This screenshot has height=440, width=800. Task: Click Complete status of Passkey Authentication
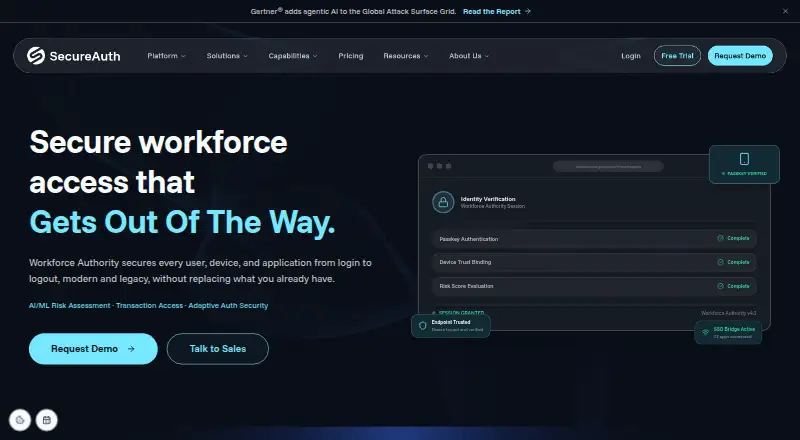[x=738, y=238]
